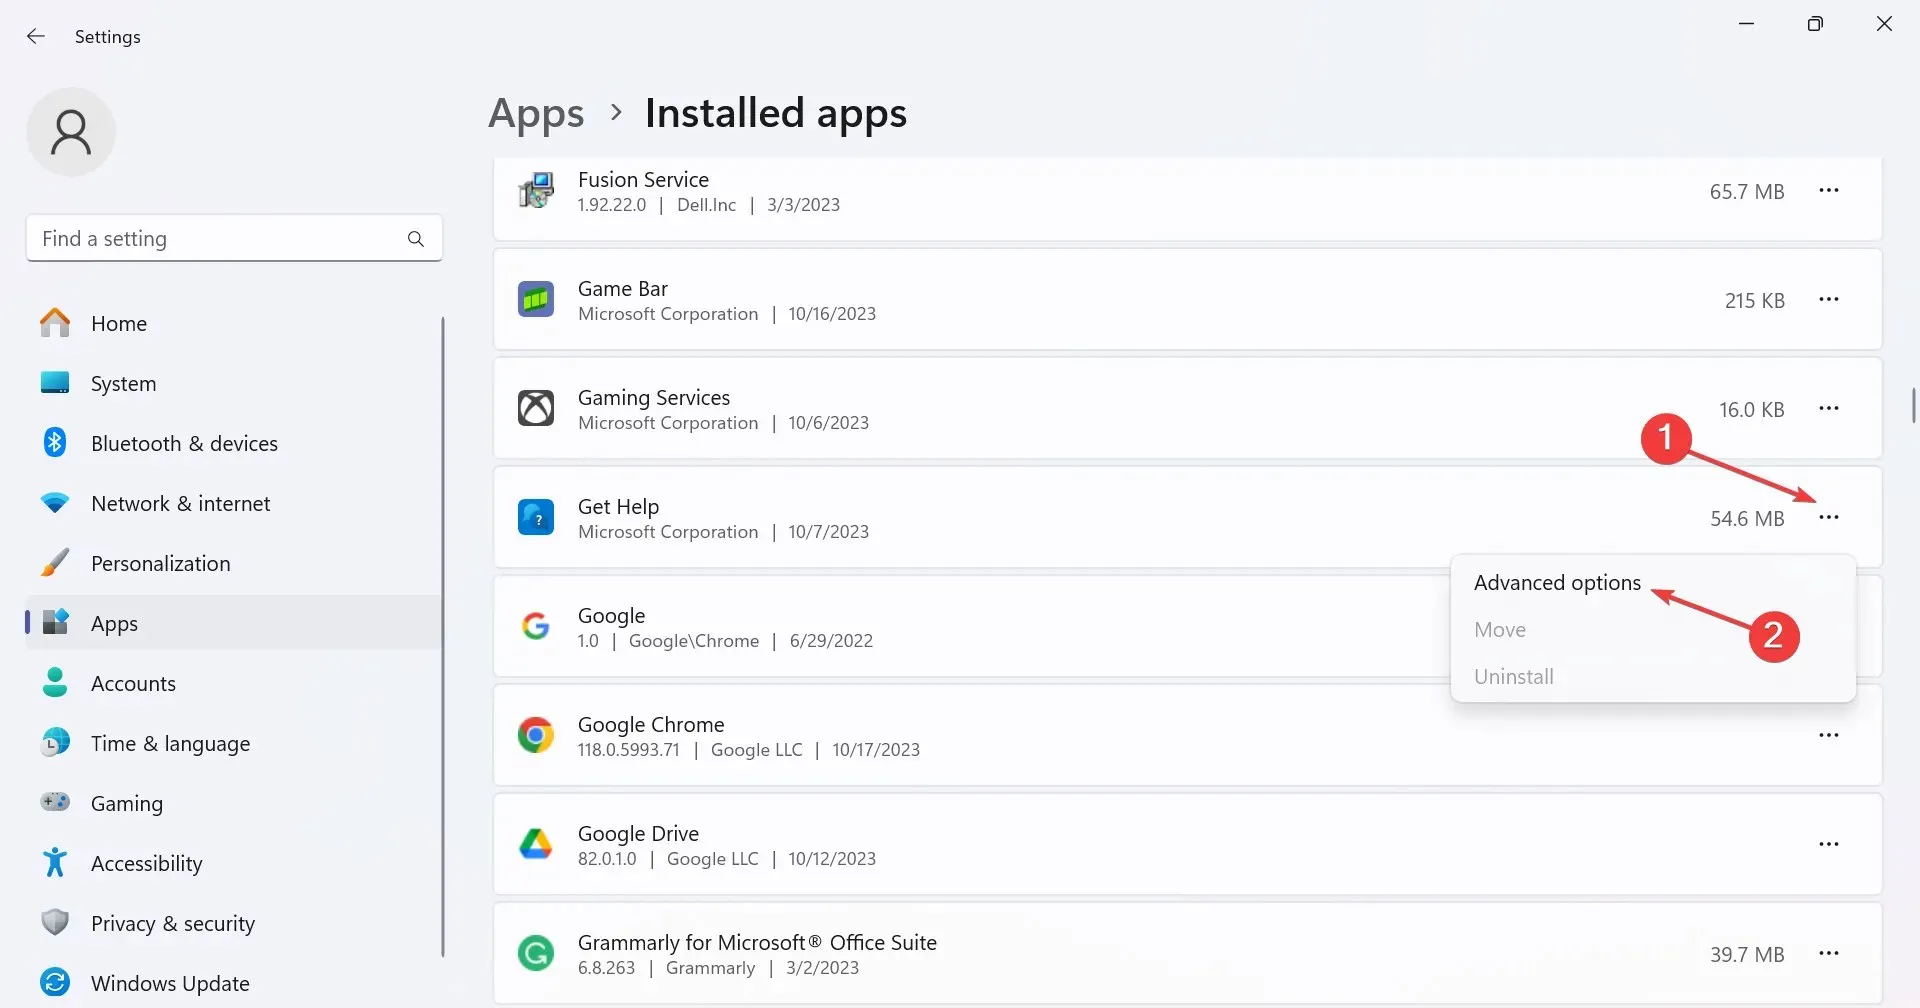
Task: Click the 65.7 MB size value
Action: [x=1747, y=192]
